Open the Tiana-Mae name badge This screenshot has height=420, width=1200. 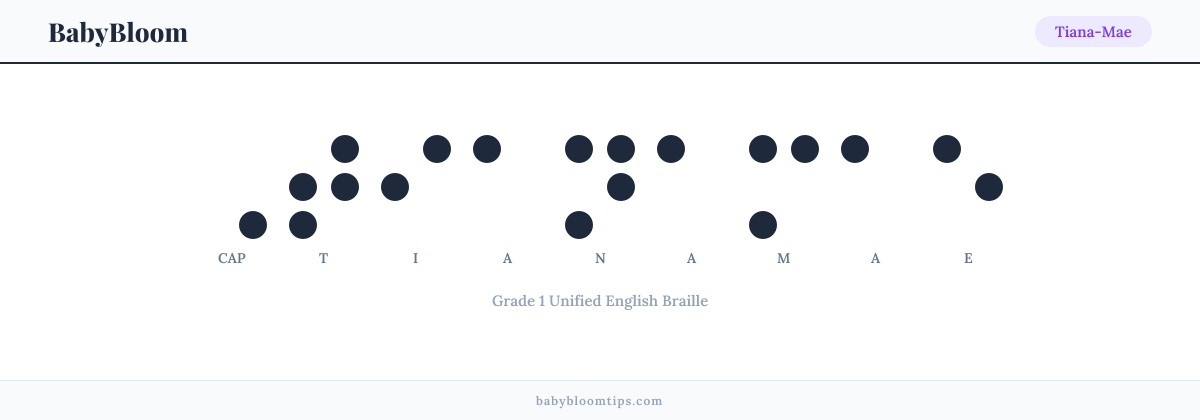tap(1093, 32)
